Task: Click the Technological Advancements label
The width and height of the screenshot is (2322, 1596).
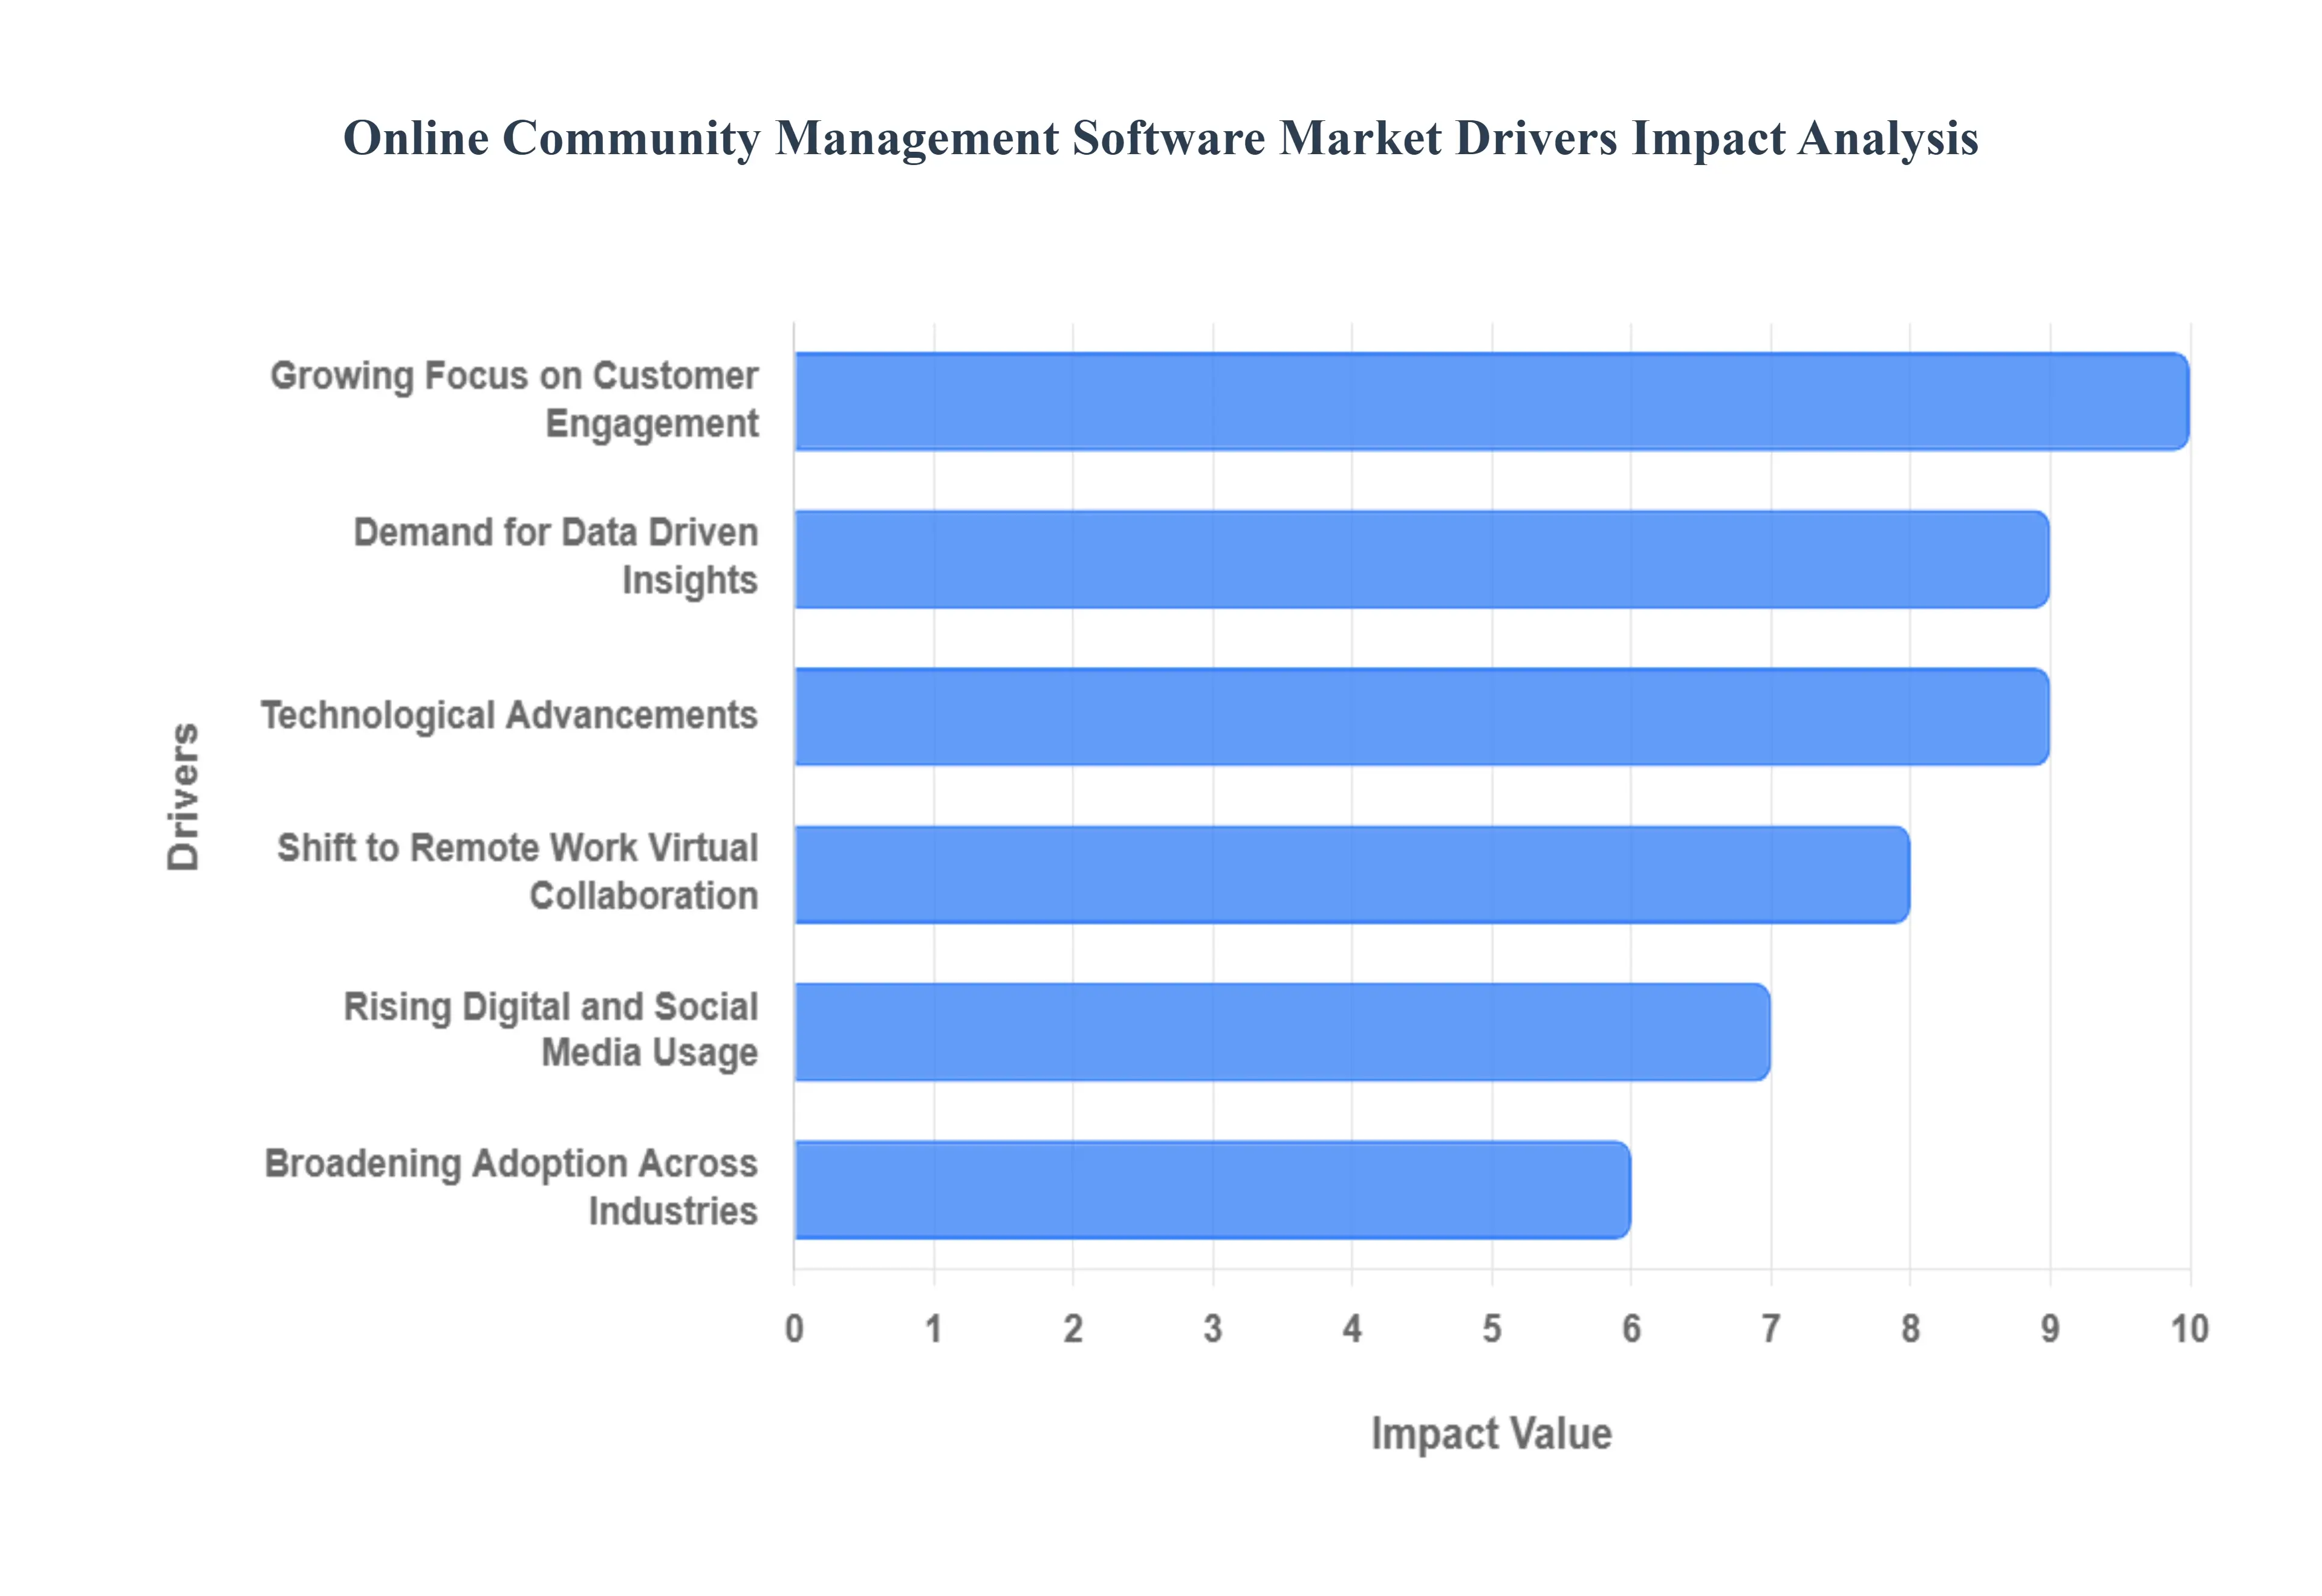Action: click(x=509, y=716)
